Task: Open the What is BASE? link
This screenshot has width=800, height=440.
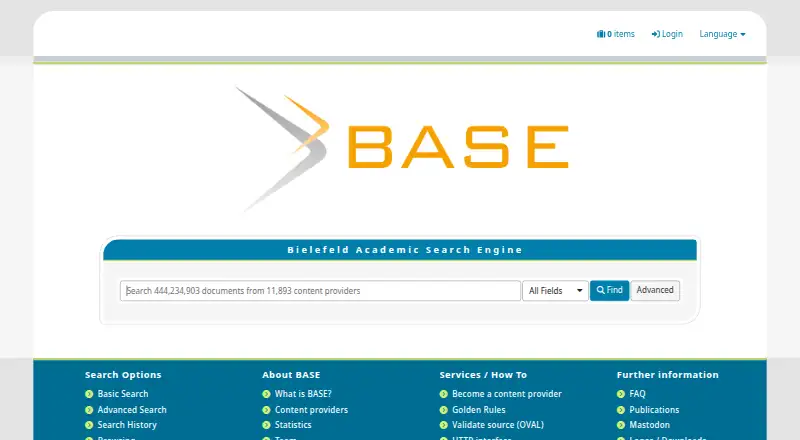Action: 303,394
